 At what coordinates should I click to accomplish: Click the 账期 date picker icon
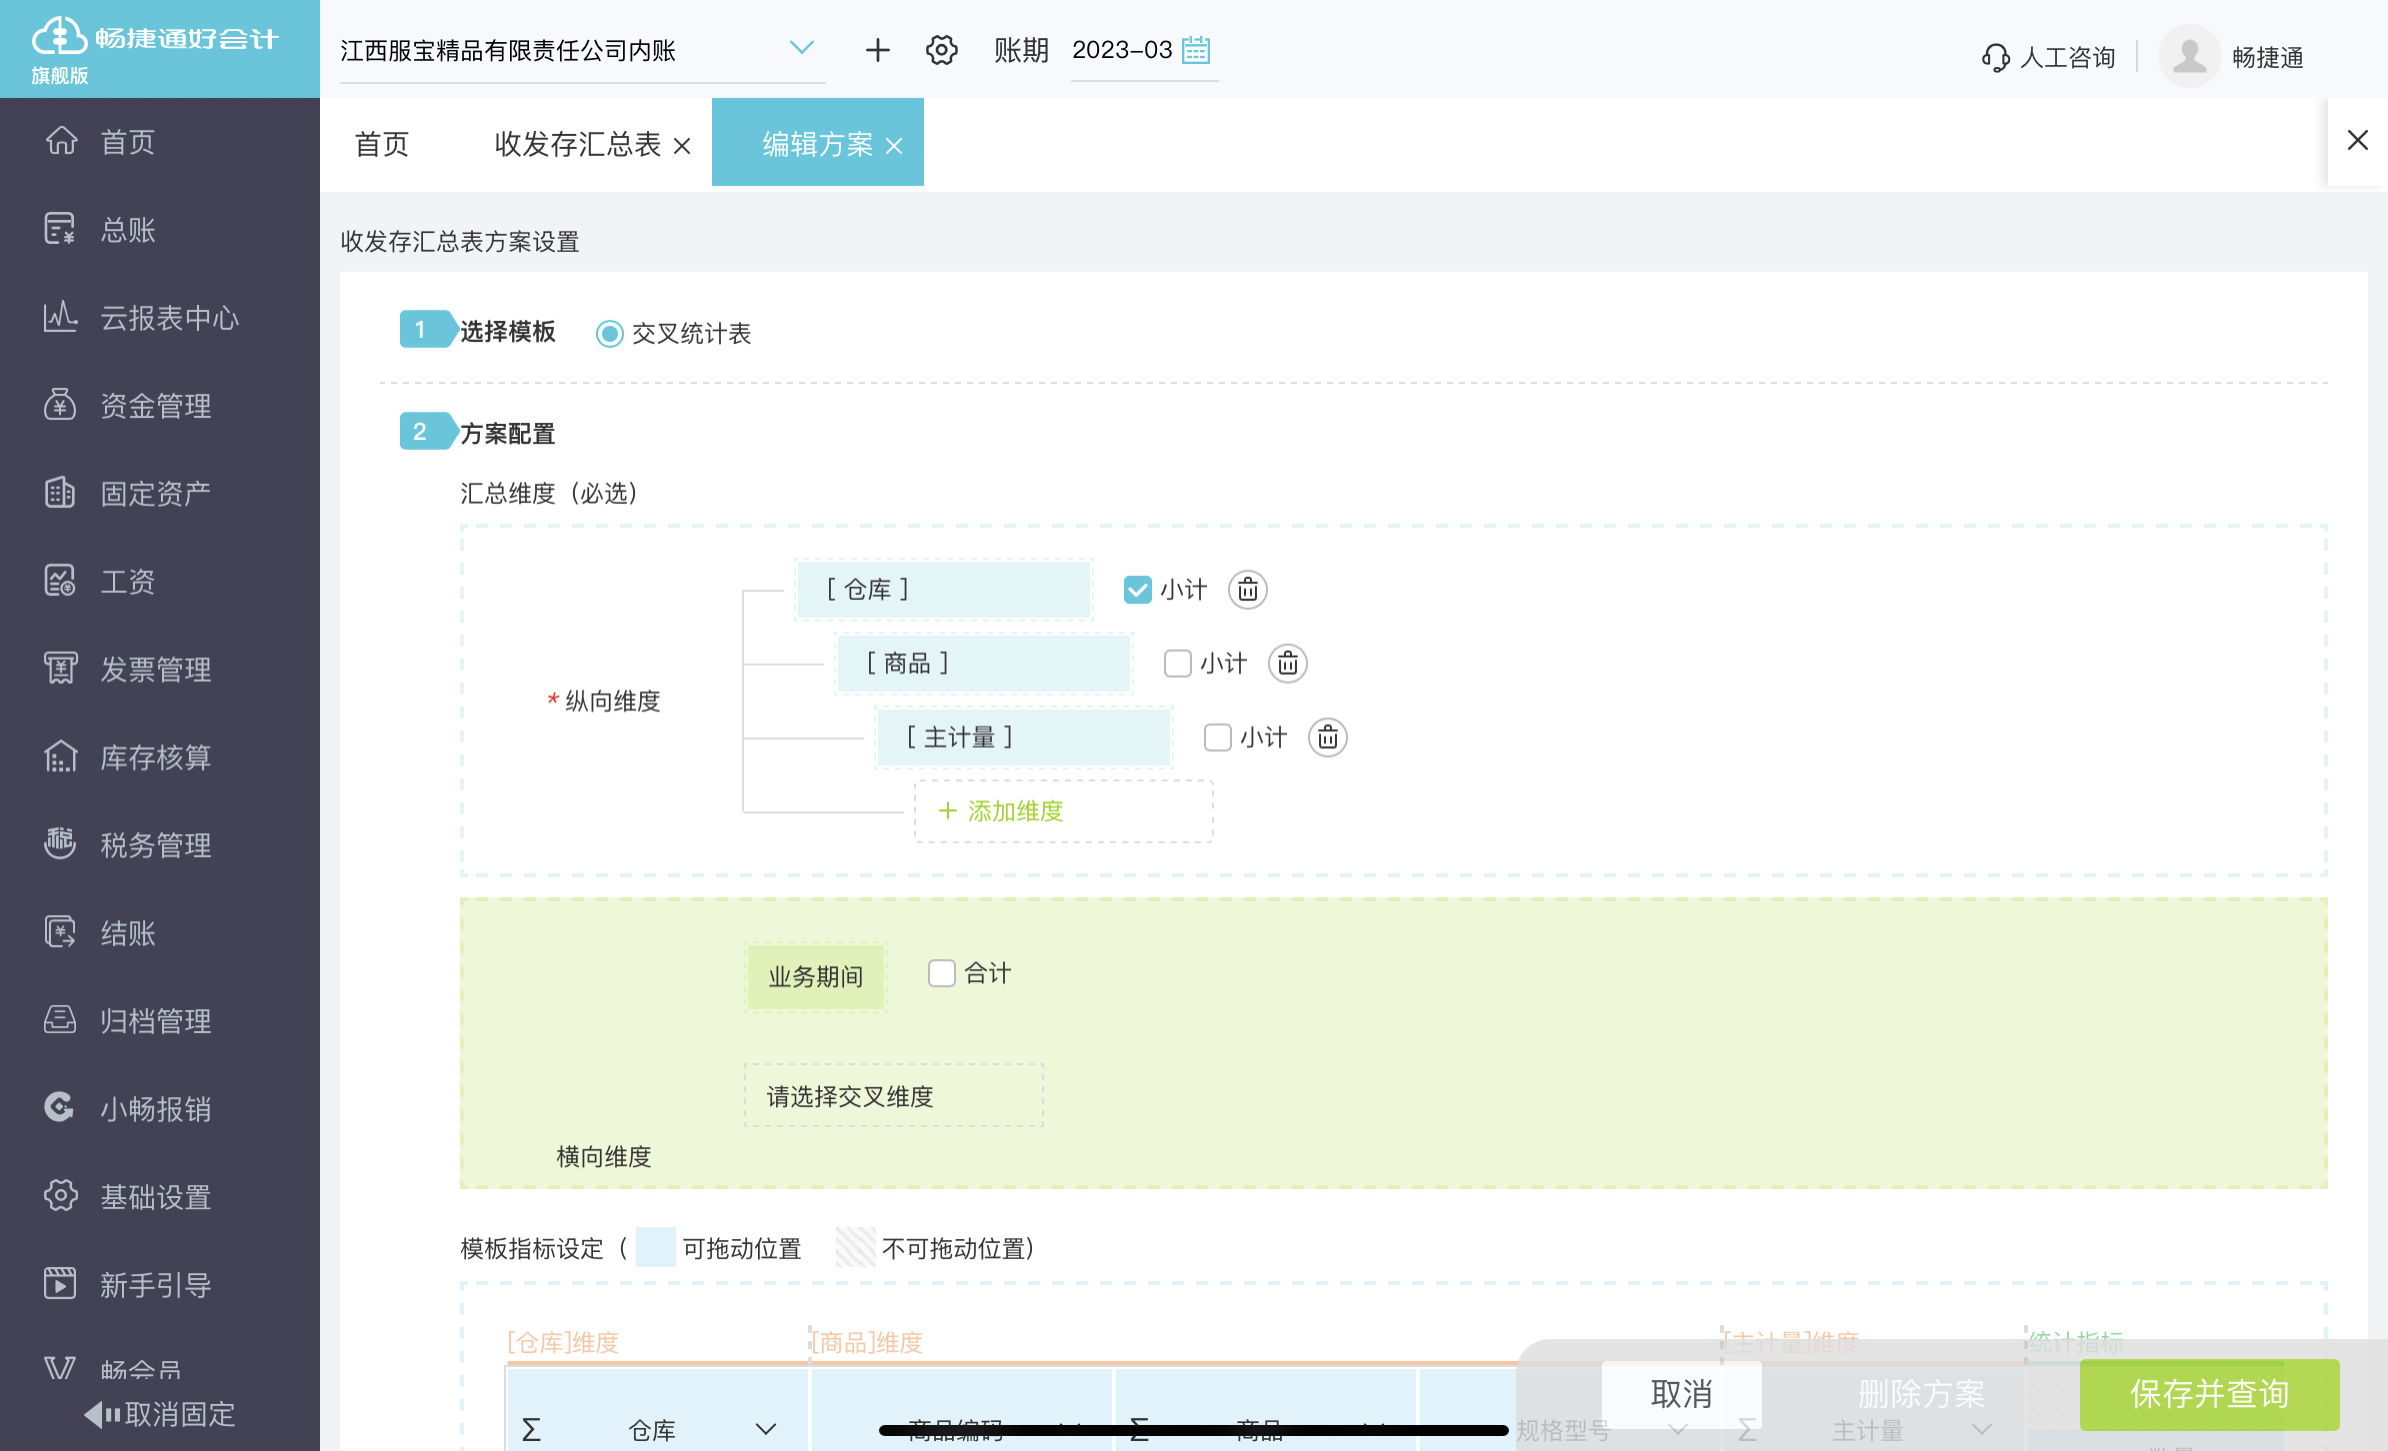point(1194,49)
